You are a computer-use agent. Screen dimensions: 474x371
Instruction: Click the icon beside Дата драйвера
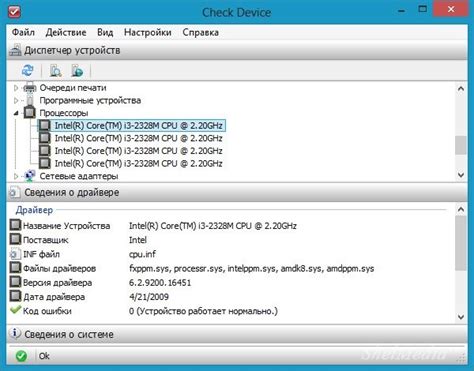(15, 296)
